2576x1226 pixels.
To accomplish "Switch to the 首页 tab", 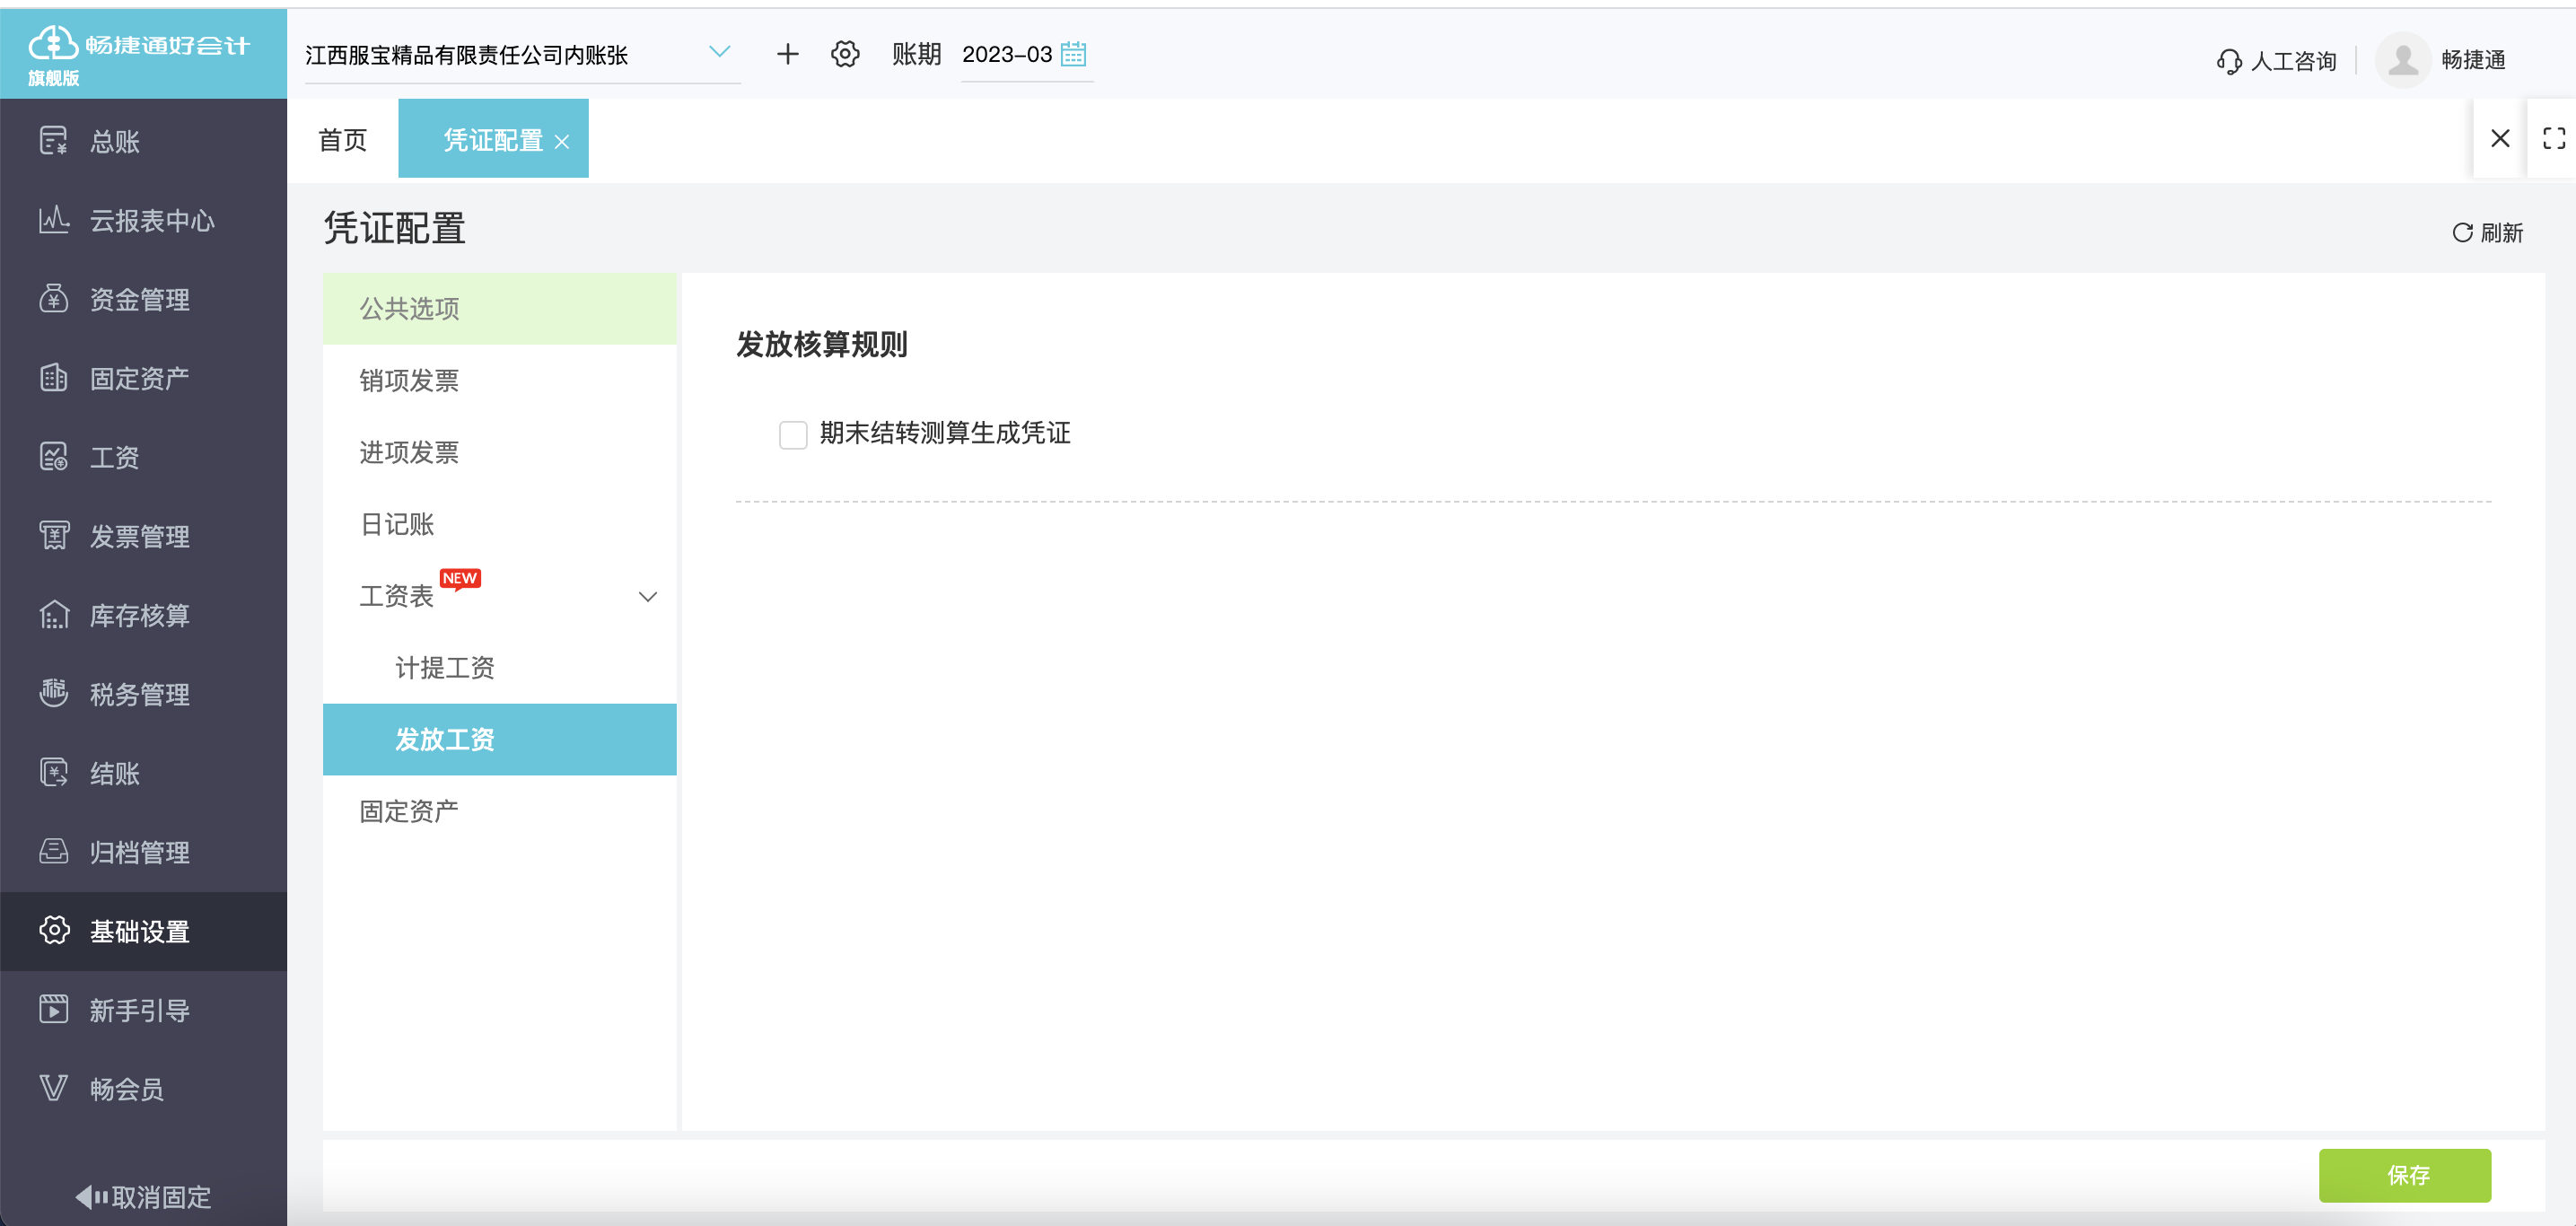I will click(342, 140).
